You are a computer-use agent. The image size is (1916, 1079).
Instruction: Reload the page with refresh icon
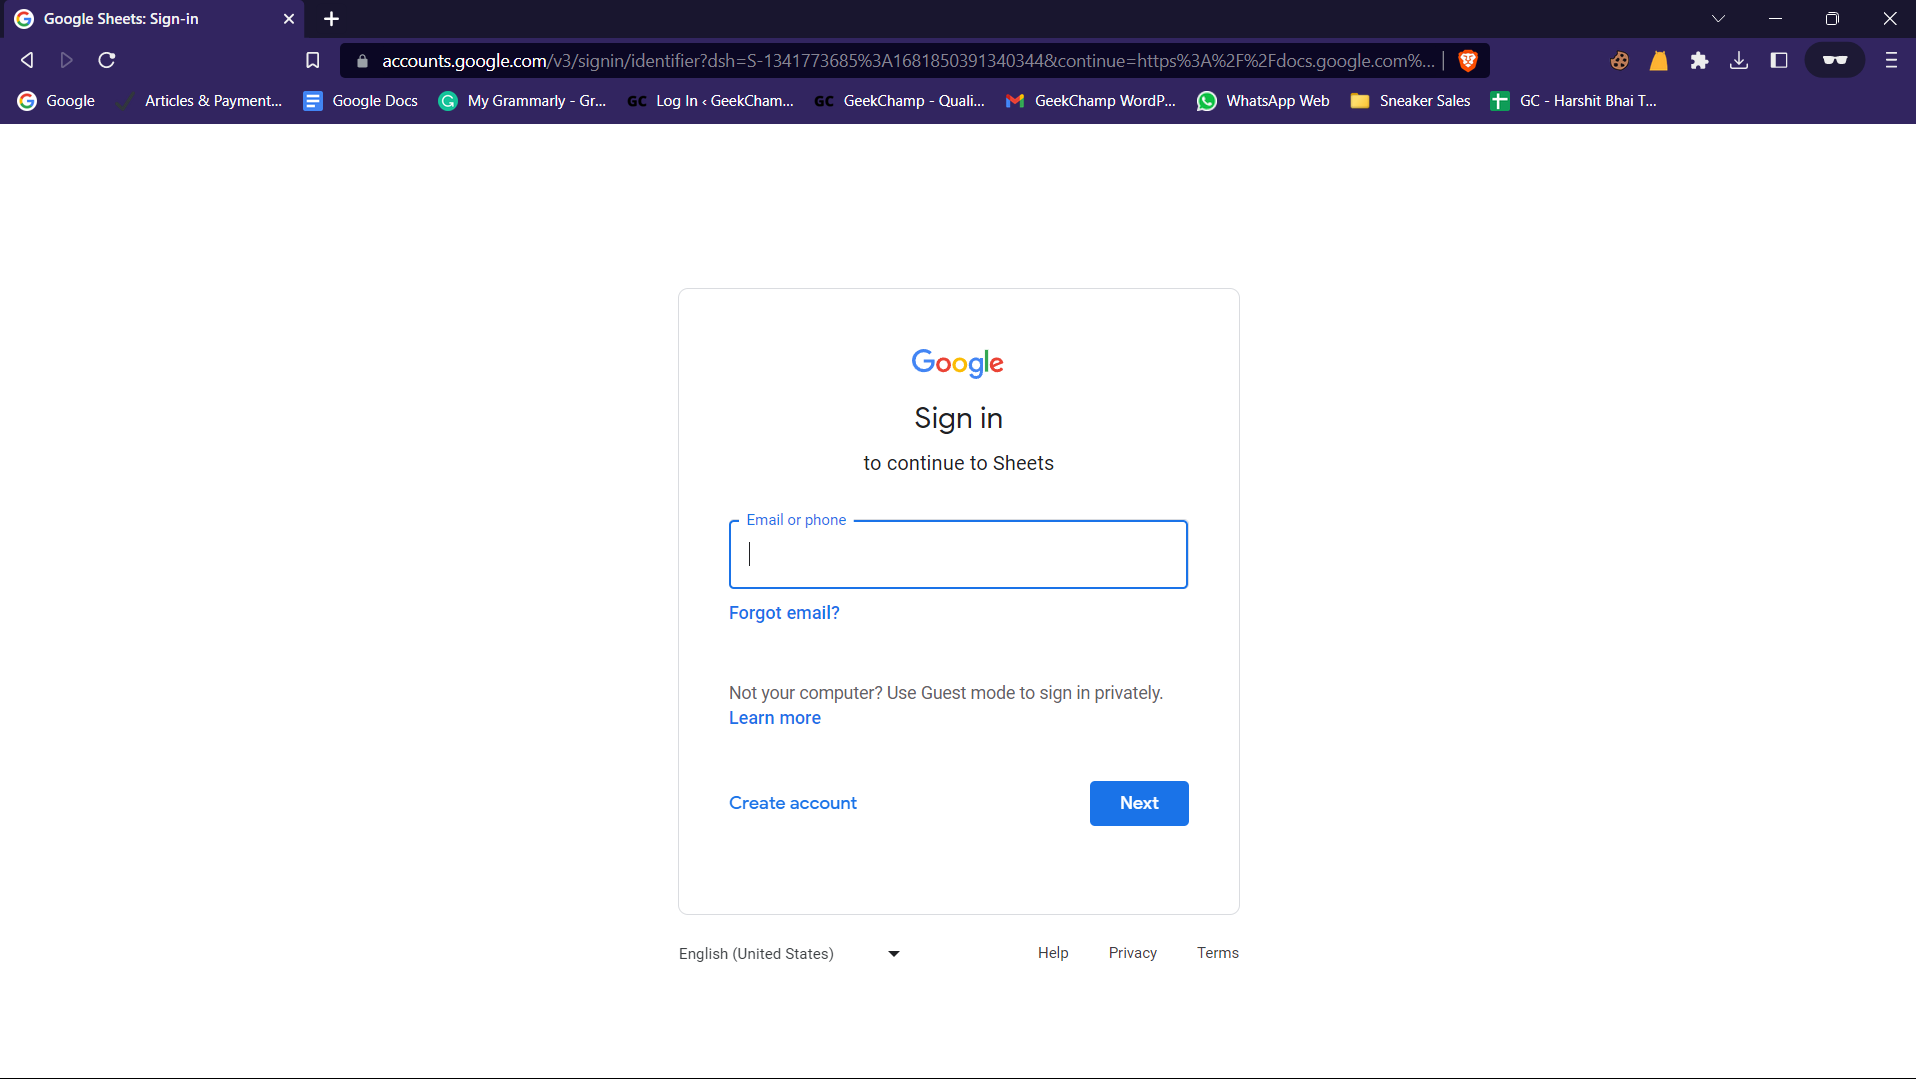[107, 61]
